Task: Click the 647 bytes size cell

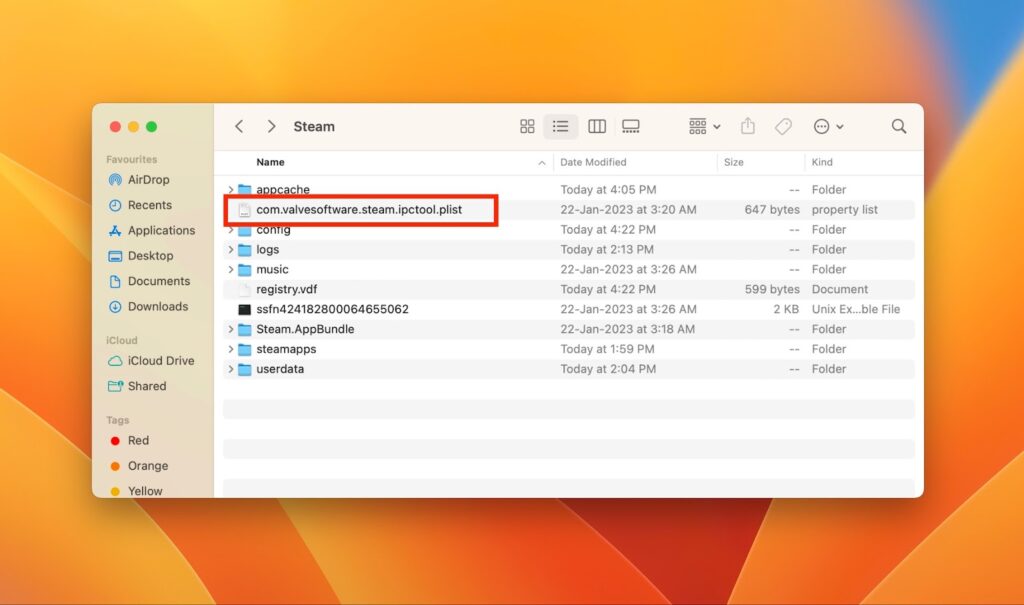Action: [x=772, y=210]
